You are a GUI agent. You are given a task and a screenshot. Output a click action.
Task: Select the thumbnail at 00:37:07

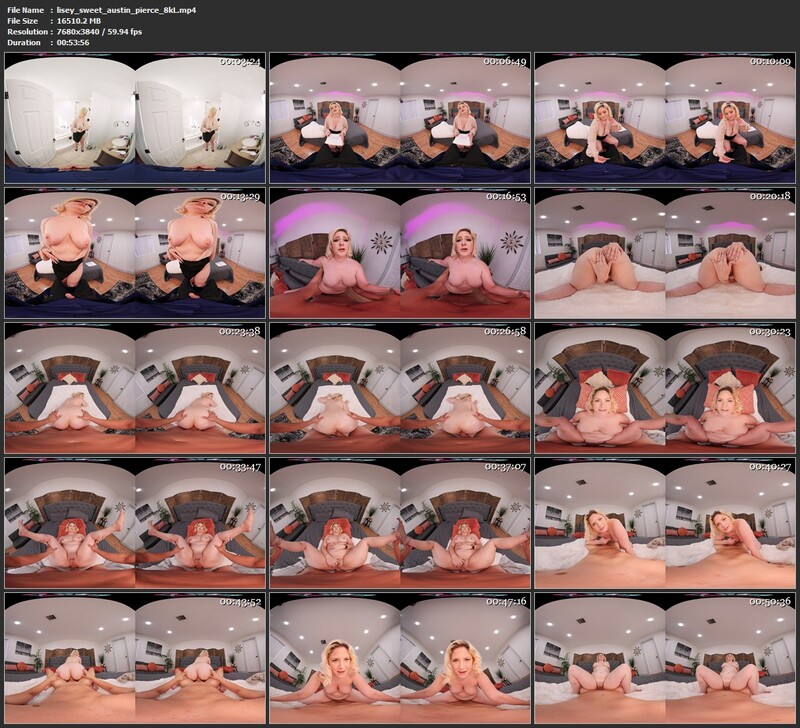[400, 522]
